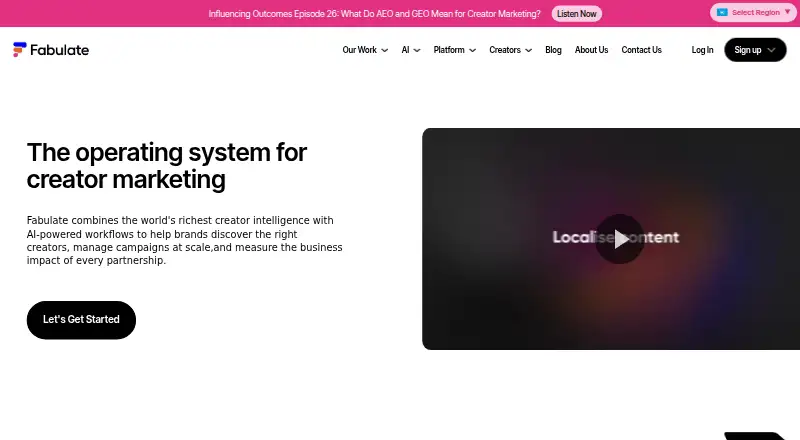Image resolution: width=800 pixels, height=440 pixels.
Task: Go to the Blog page
Action: click(553, 50)
